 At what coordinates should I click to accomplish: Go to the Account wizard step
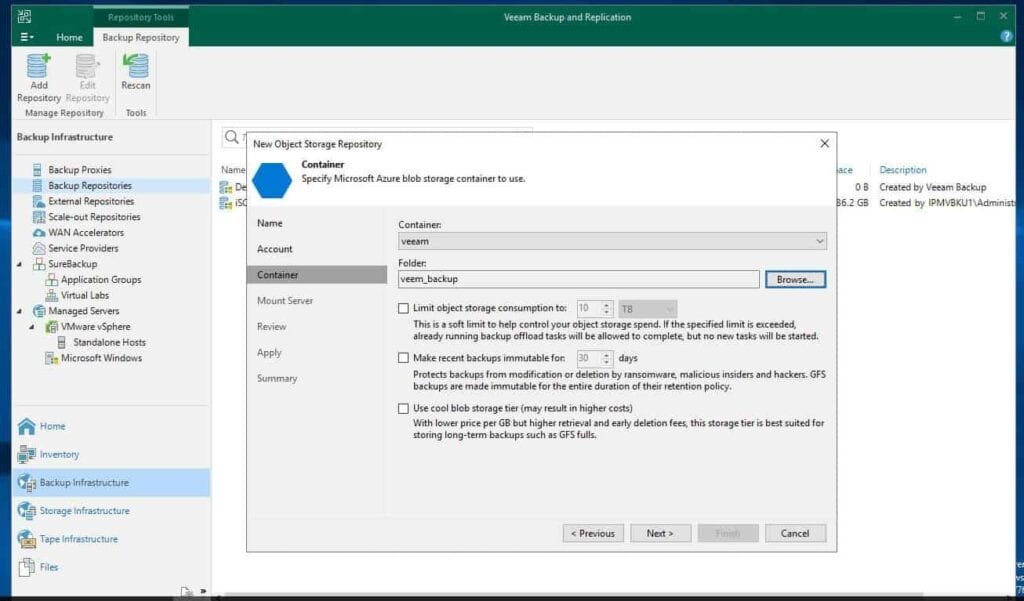(x=275, y=249)
